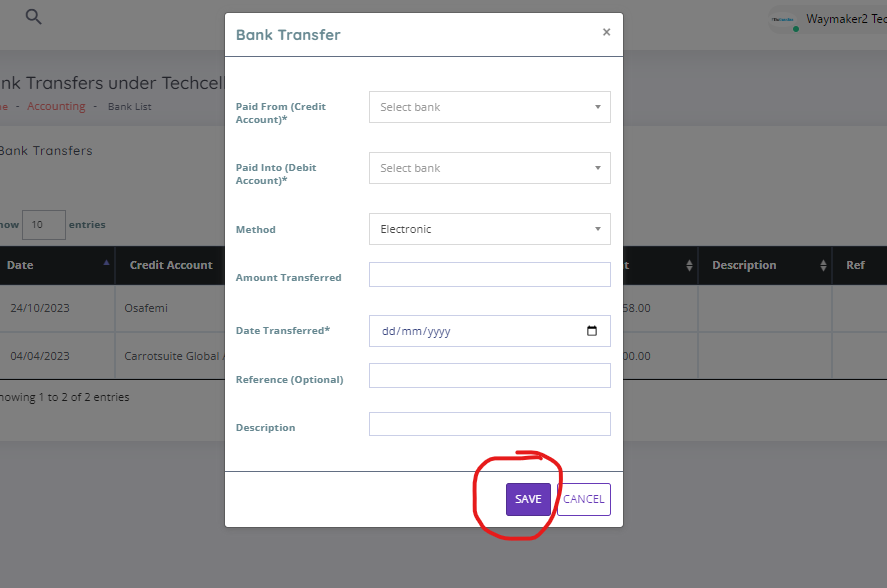This screenshot has width=887, height=588.
Task: Click sort arrows in Description column header
Action: (823, 265)
